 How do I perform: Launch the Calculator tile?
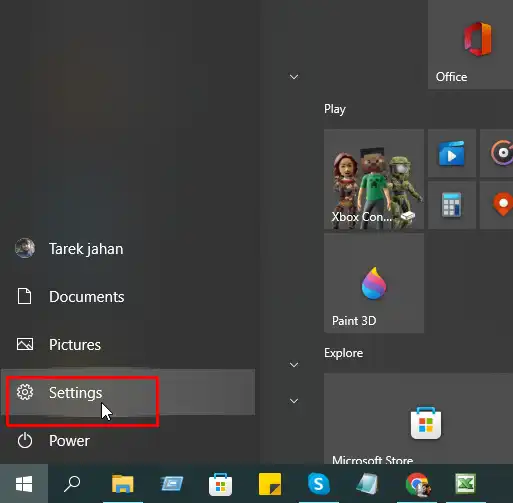pyautogui.click(x=452, y=205)
